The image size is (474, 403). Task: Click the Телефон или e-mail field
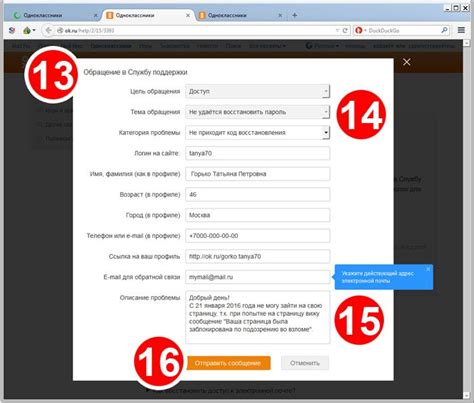[258, 236]
